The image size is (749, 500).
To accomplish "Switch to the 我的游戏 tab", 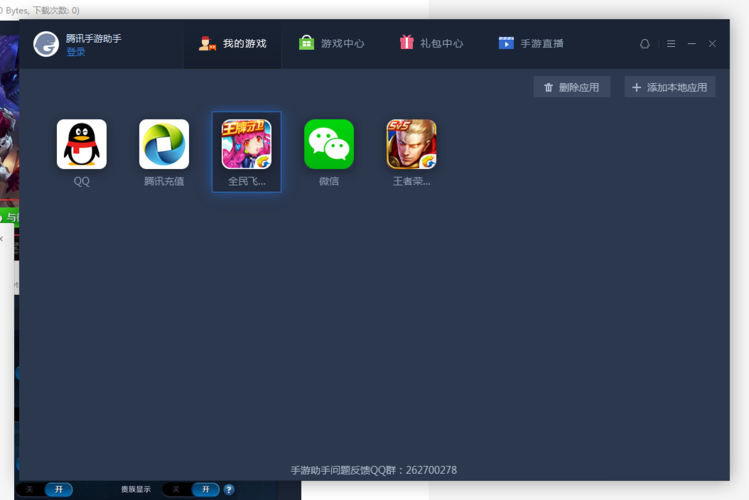I will (x=233, y=44).
